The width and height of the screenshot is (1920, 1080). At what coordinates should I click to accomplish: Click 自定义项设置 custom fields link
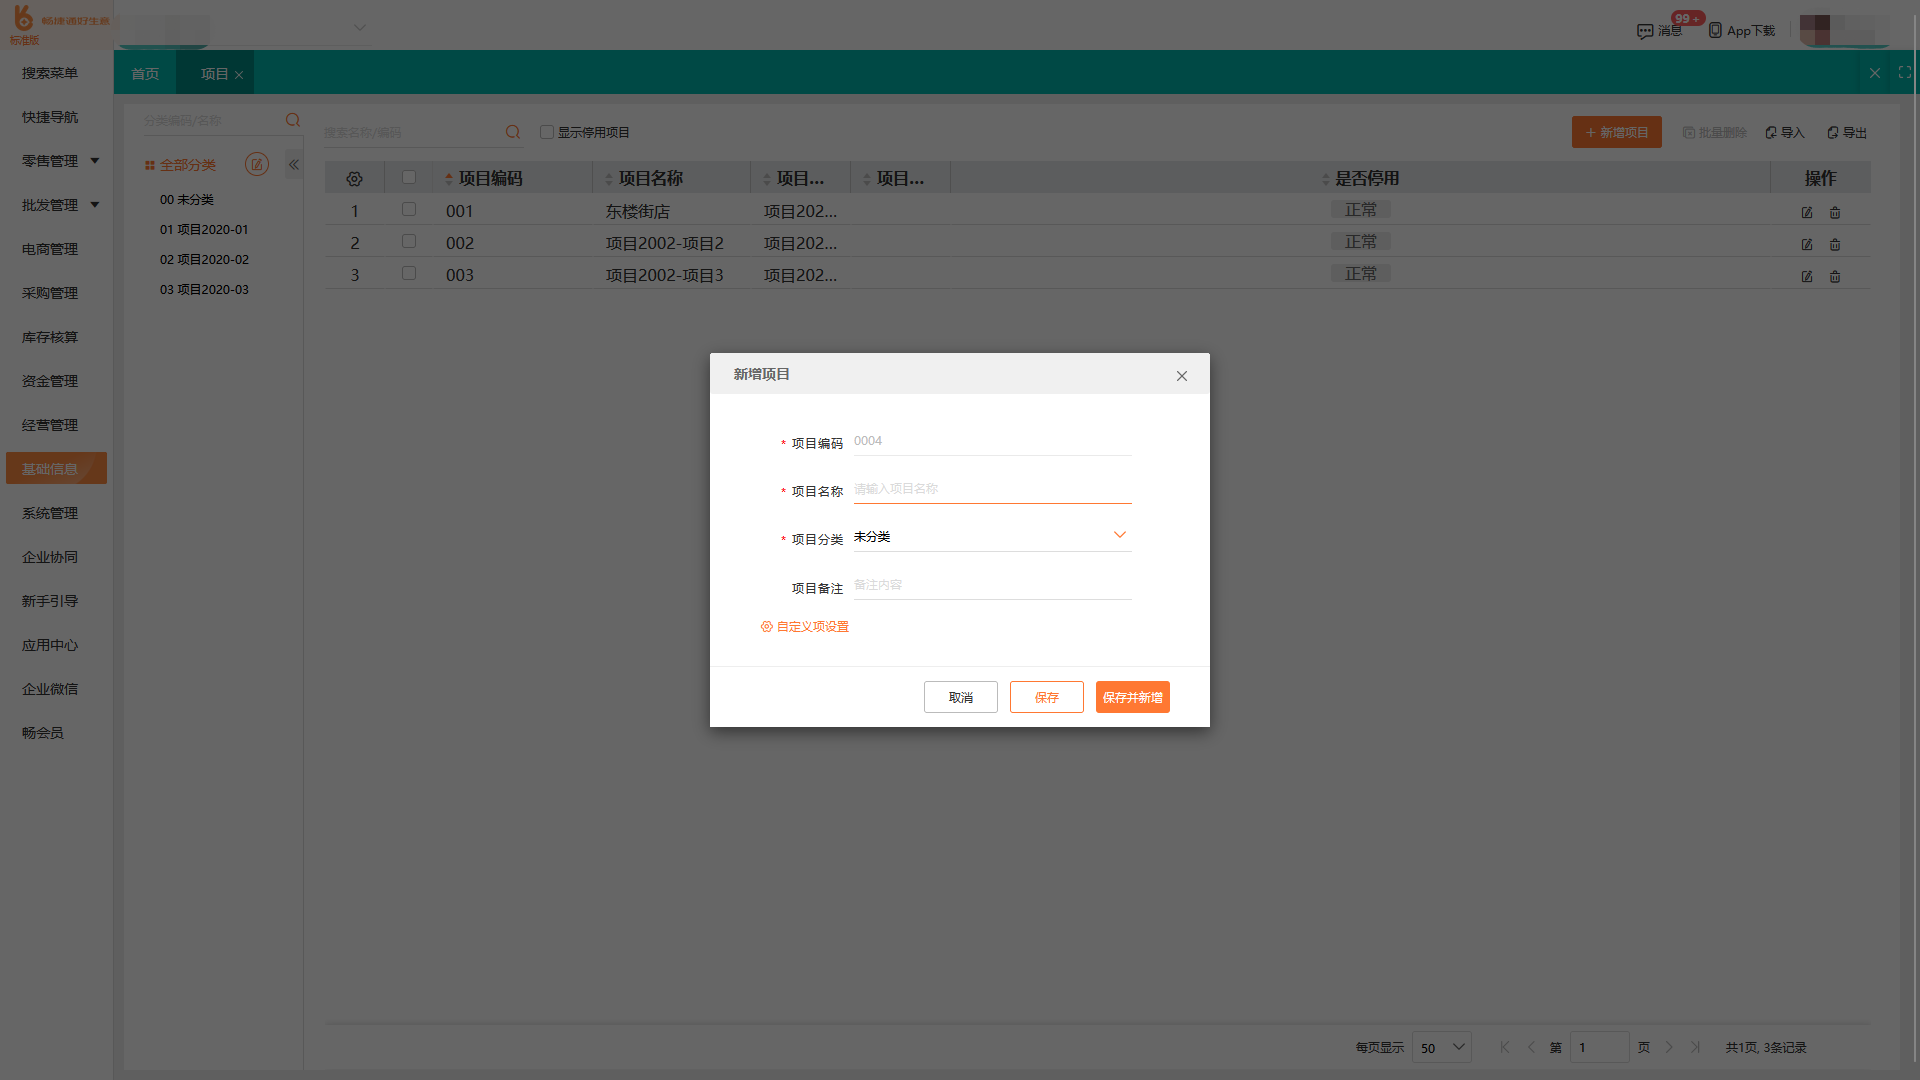[806, 625]
